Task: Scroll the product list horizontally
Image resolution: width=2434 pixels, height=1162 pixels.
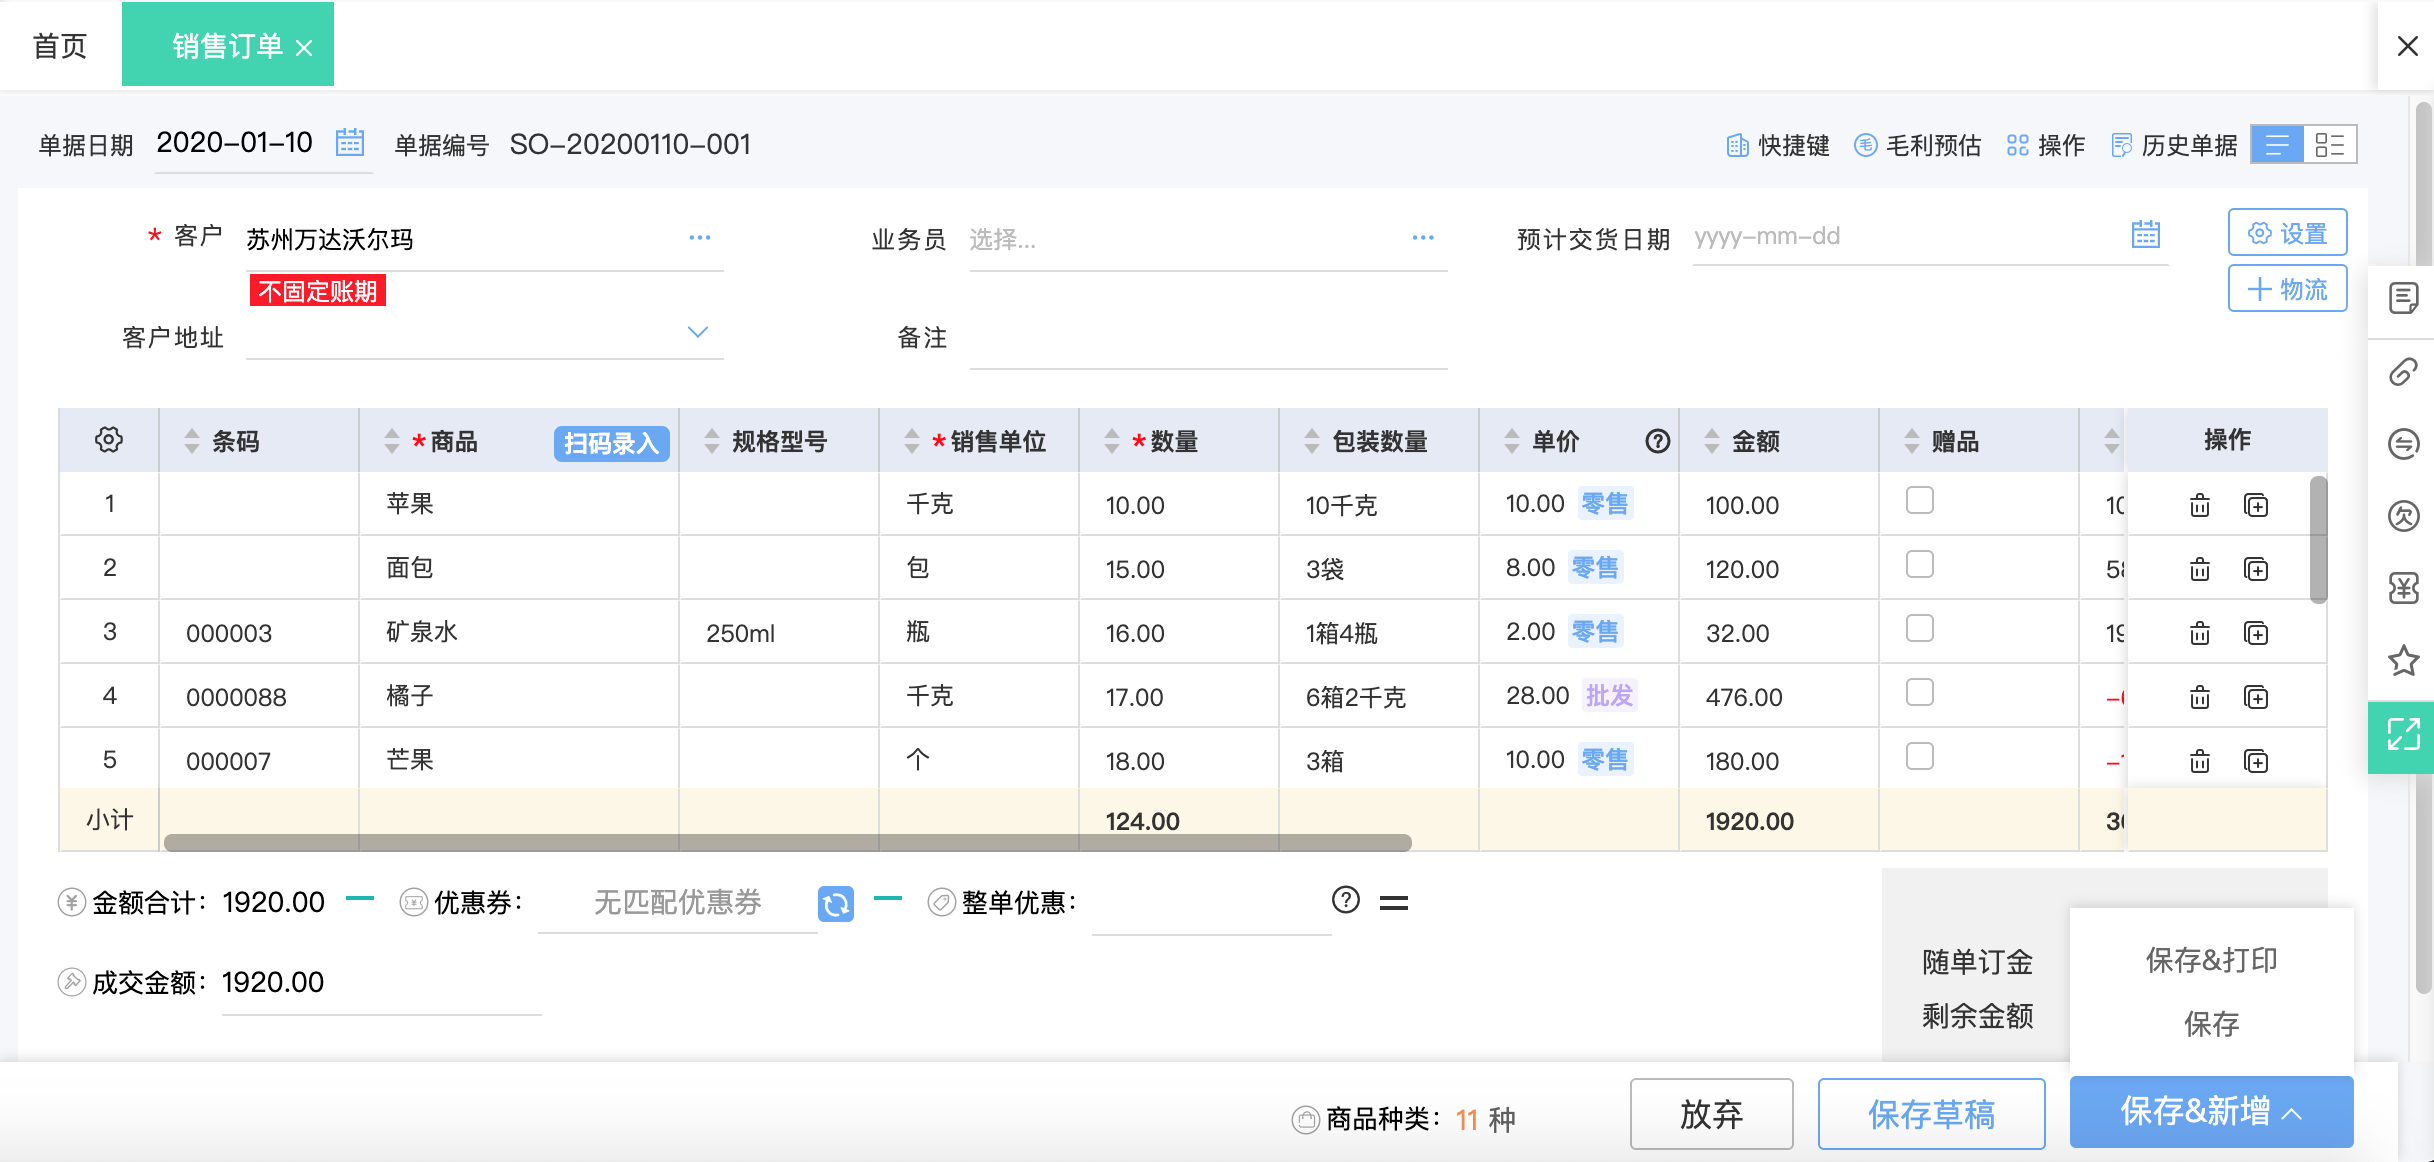Action: click(793, 844)
